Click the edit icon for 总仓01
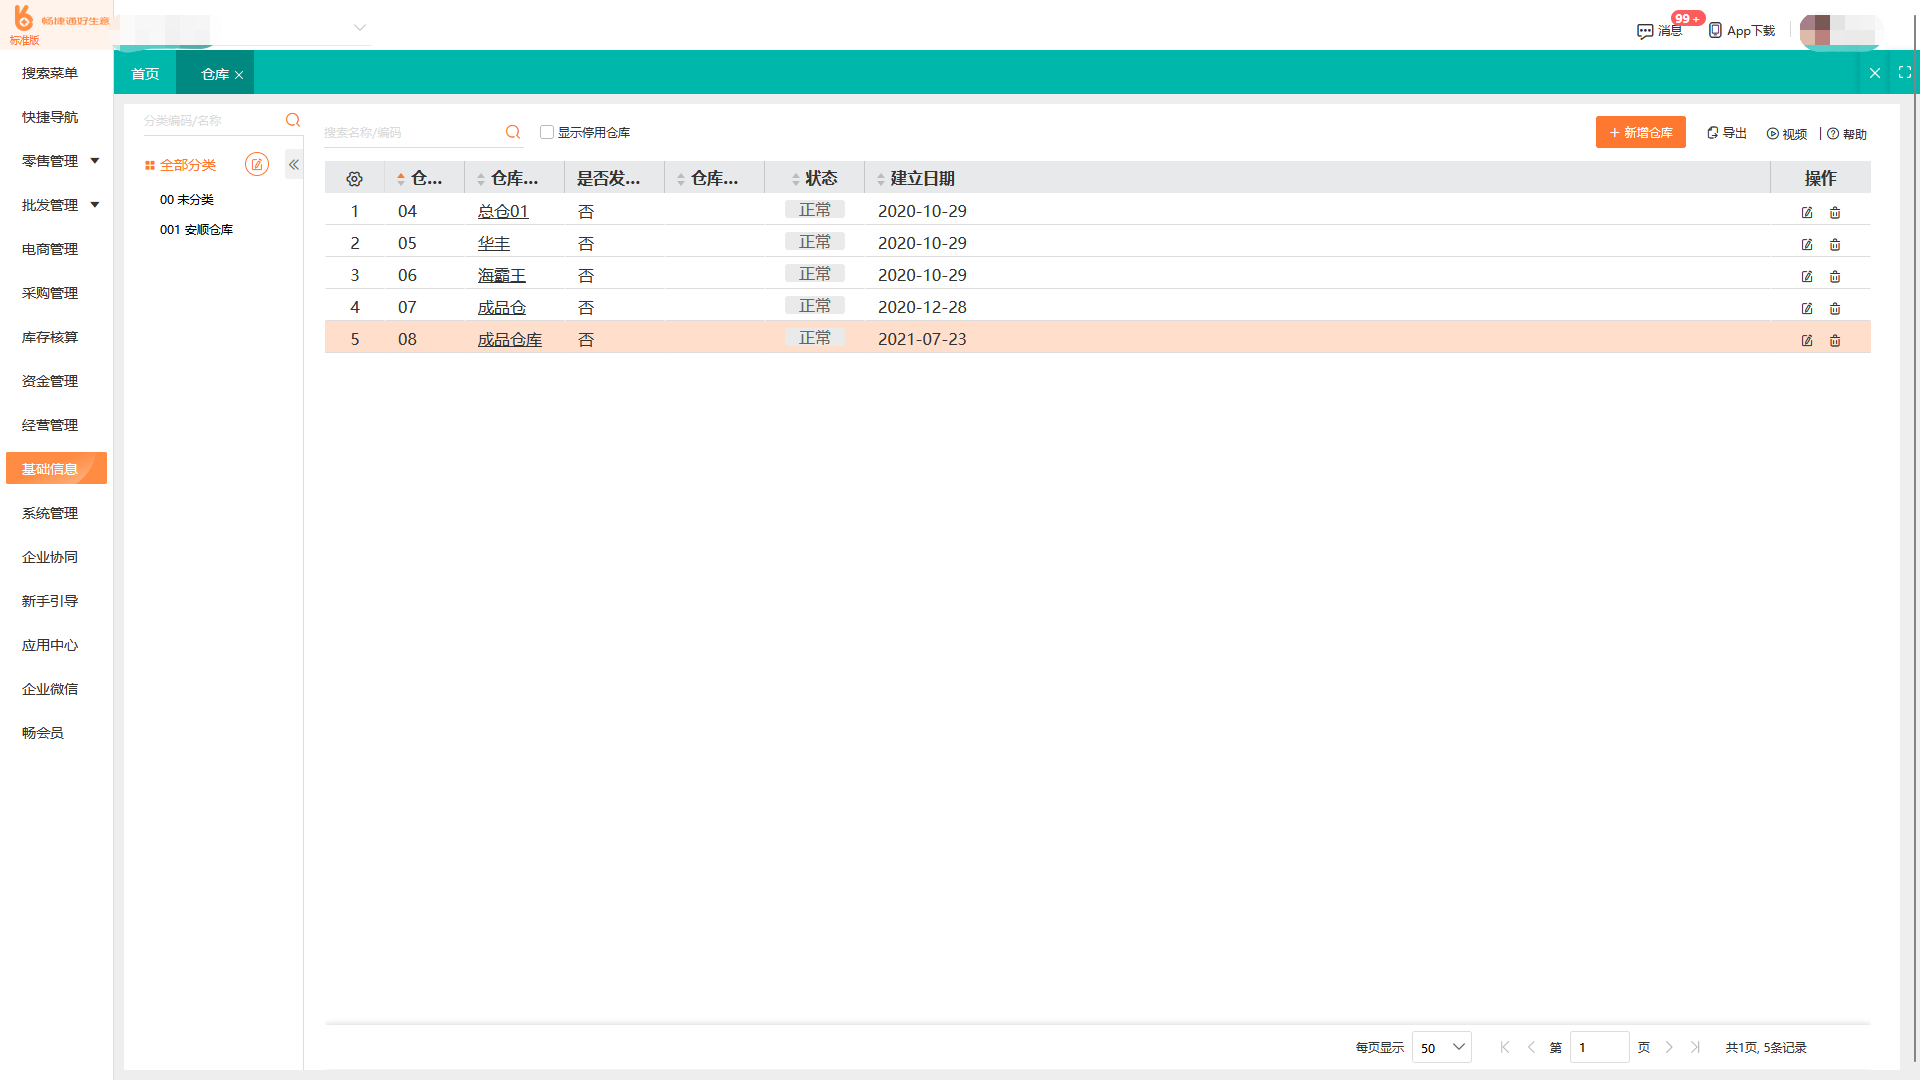 (x=1805, y=211)
